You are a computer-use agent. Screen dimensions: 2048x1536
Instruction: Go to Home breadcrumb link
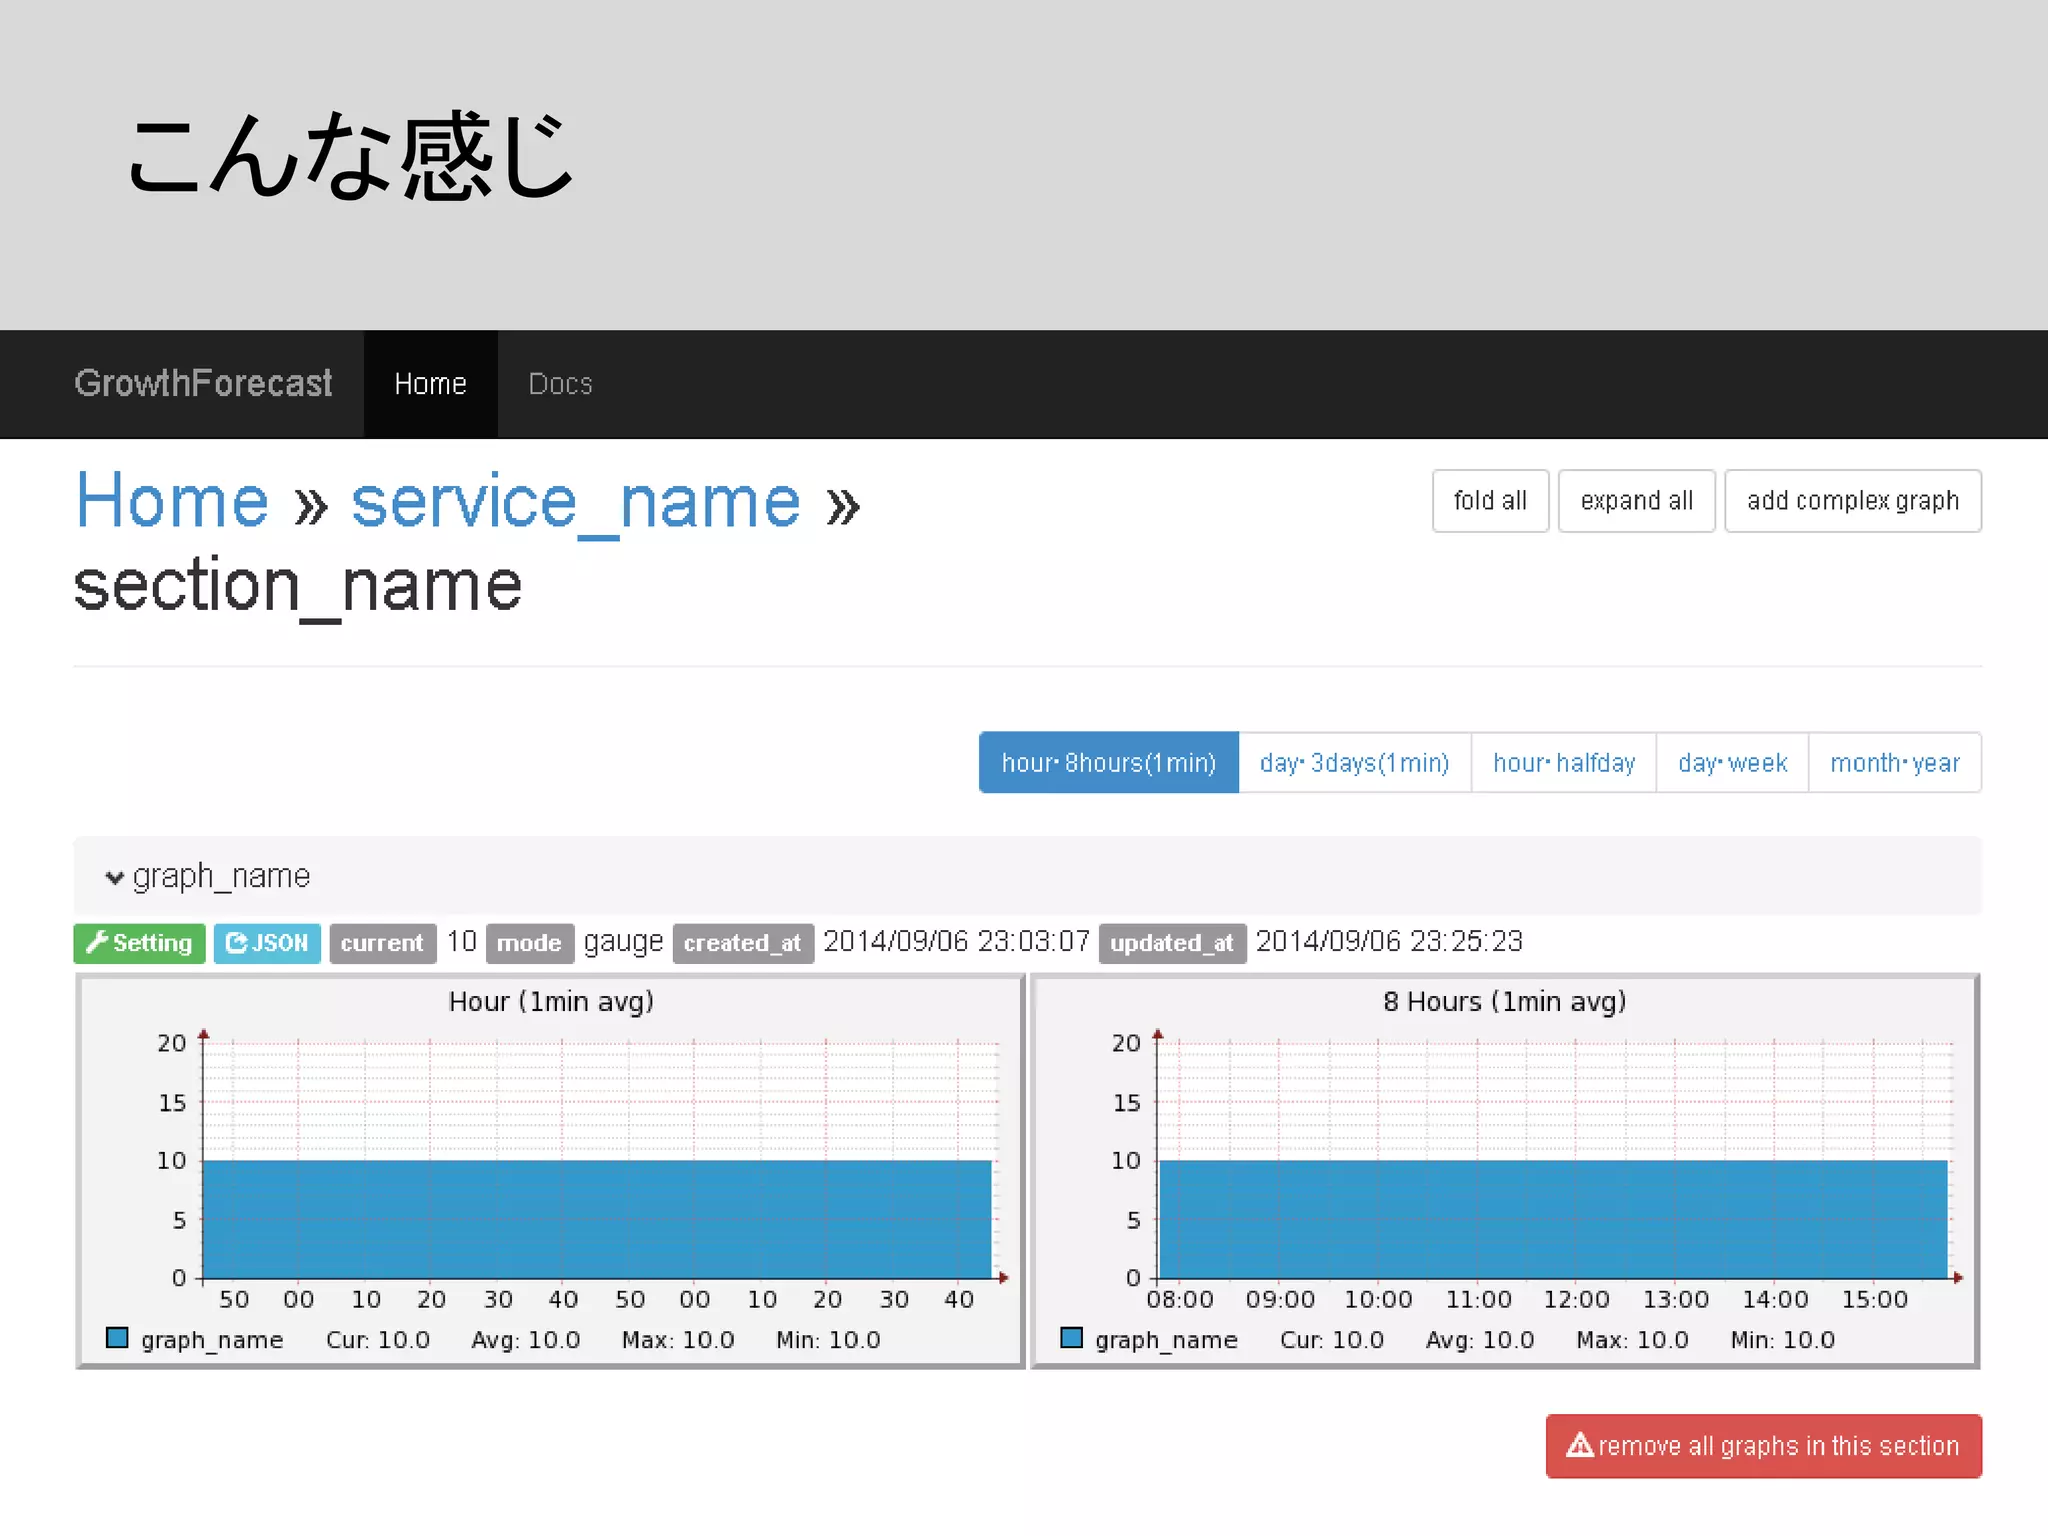pyautogui.click(x=172, y=502)
